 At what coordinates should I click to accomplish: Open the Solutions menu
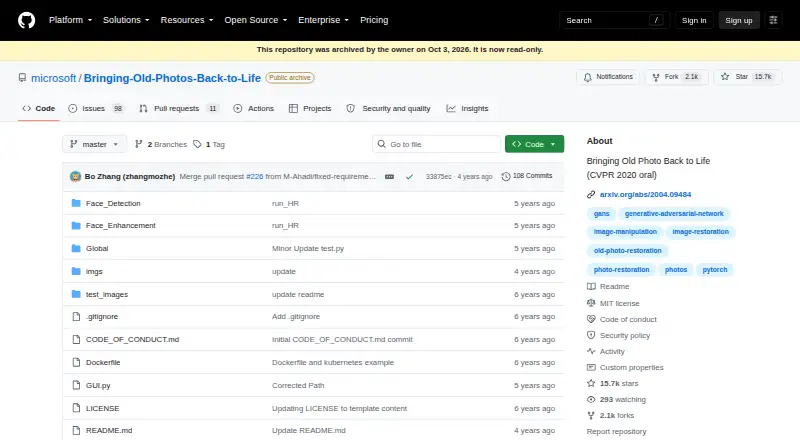[x=126, y=20]
